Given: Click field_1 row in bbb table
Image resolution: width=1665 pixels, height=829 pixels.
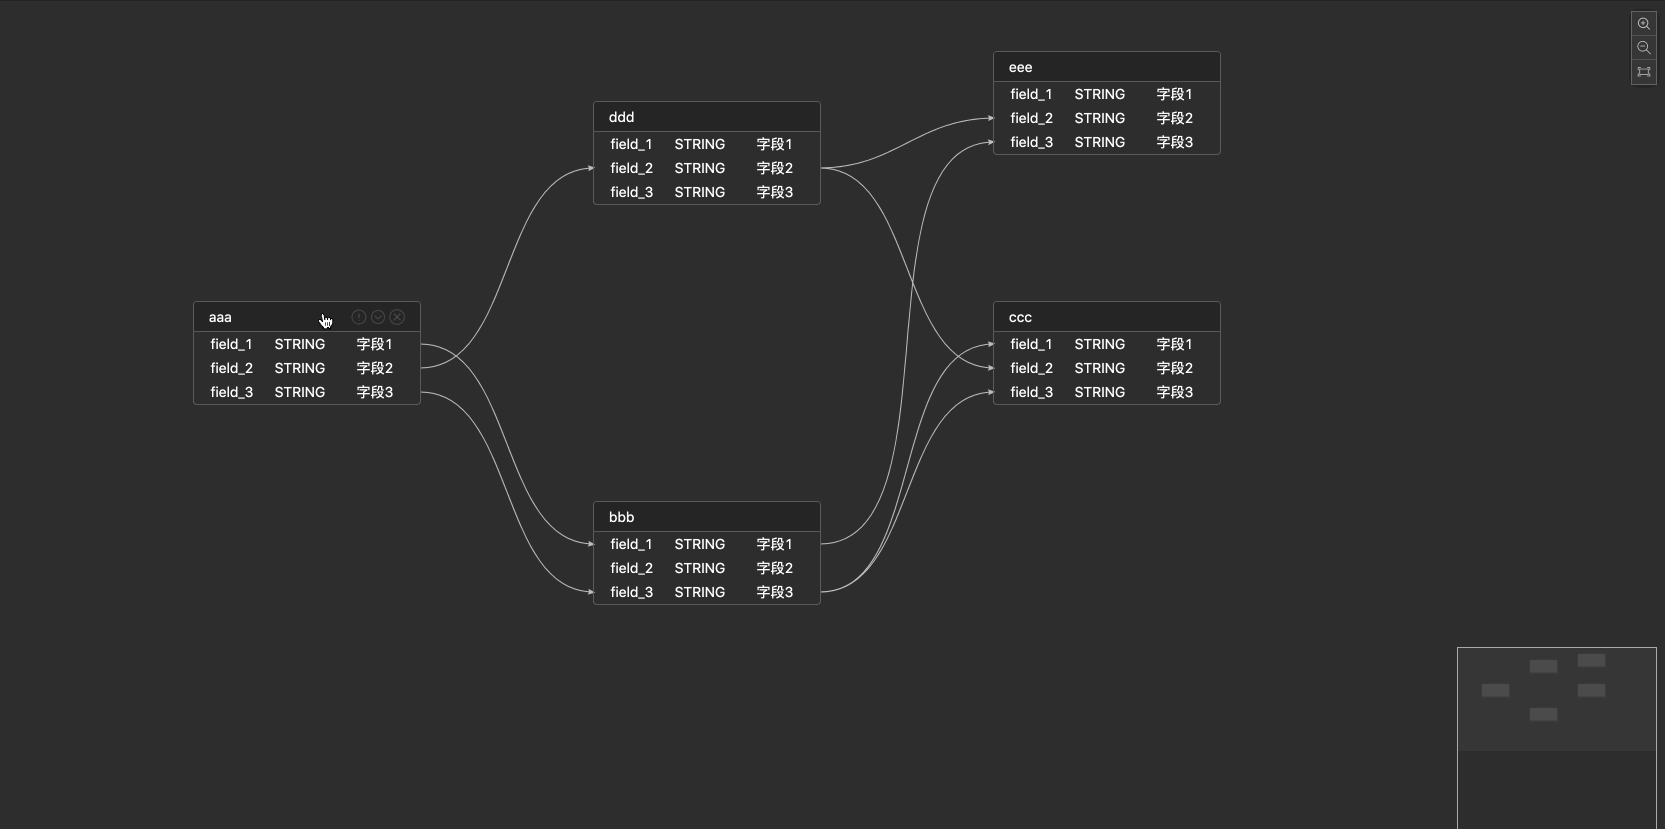Looking at the screenshot, I should pos(706,544).
